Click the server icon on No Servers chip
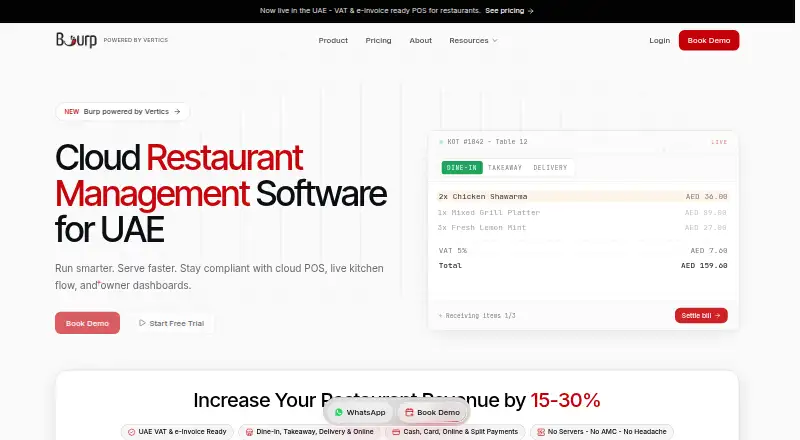The width and height of the screenshot is (800, 440). tap(541, 432)
